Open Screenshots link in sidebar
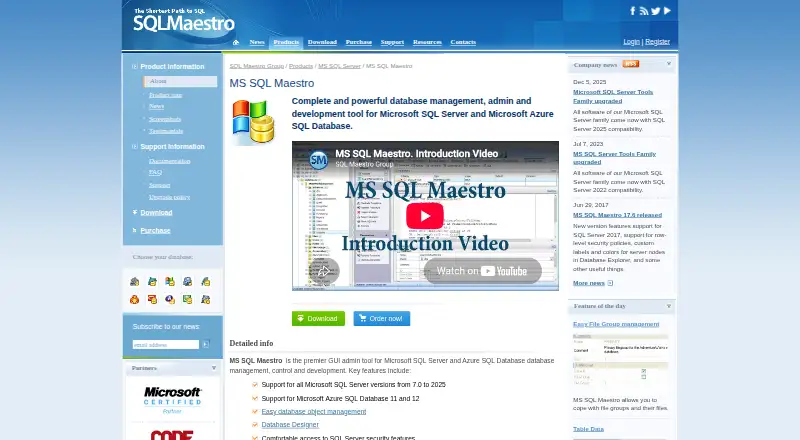This screenshot has height=440, width=800. coord(165,119)
